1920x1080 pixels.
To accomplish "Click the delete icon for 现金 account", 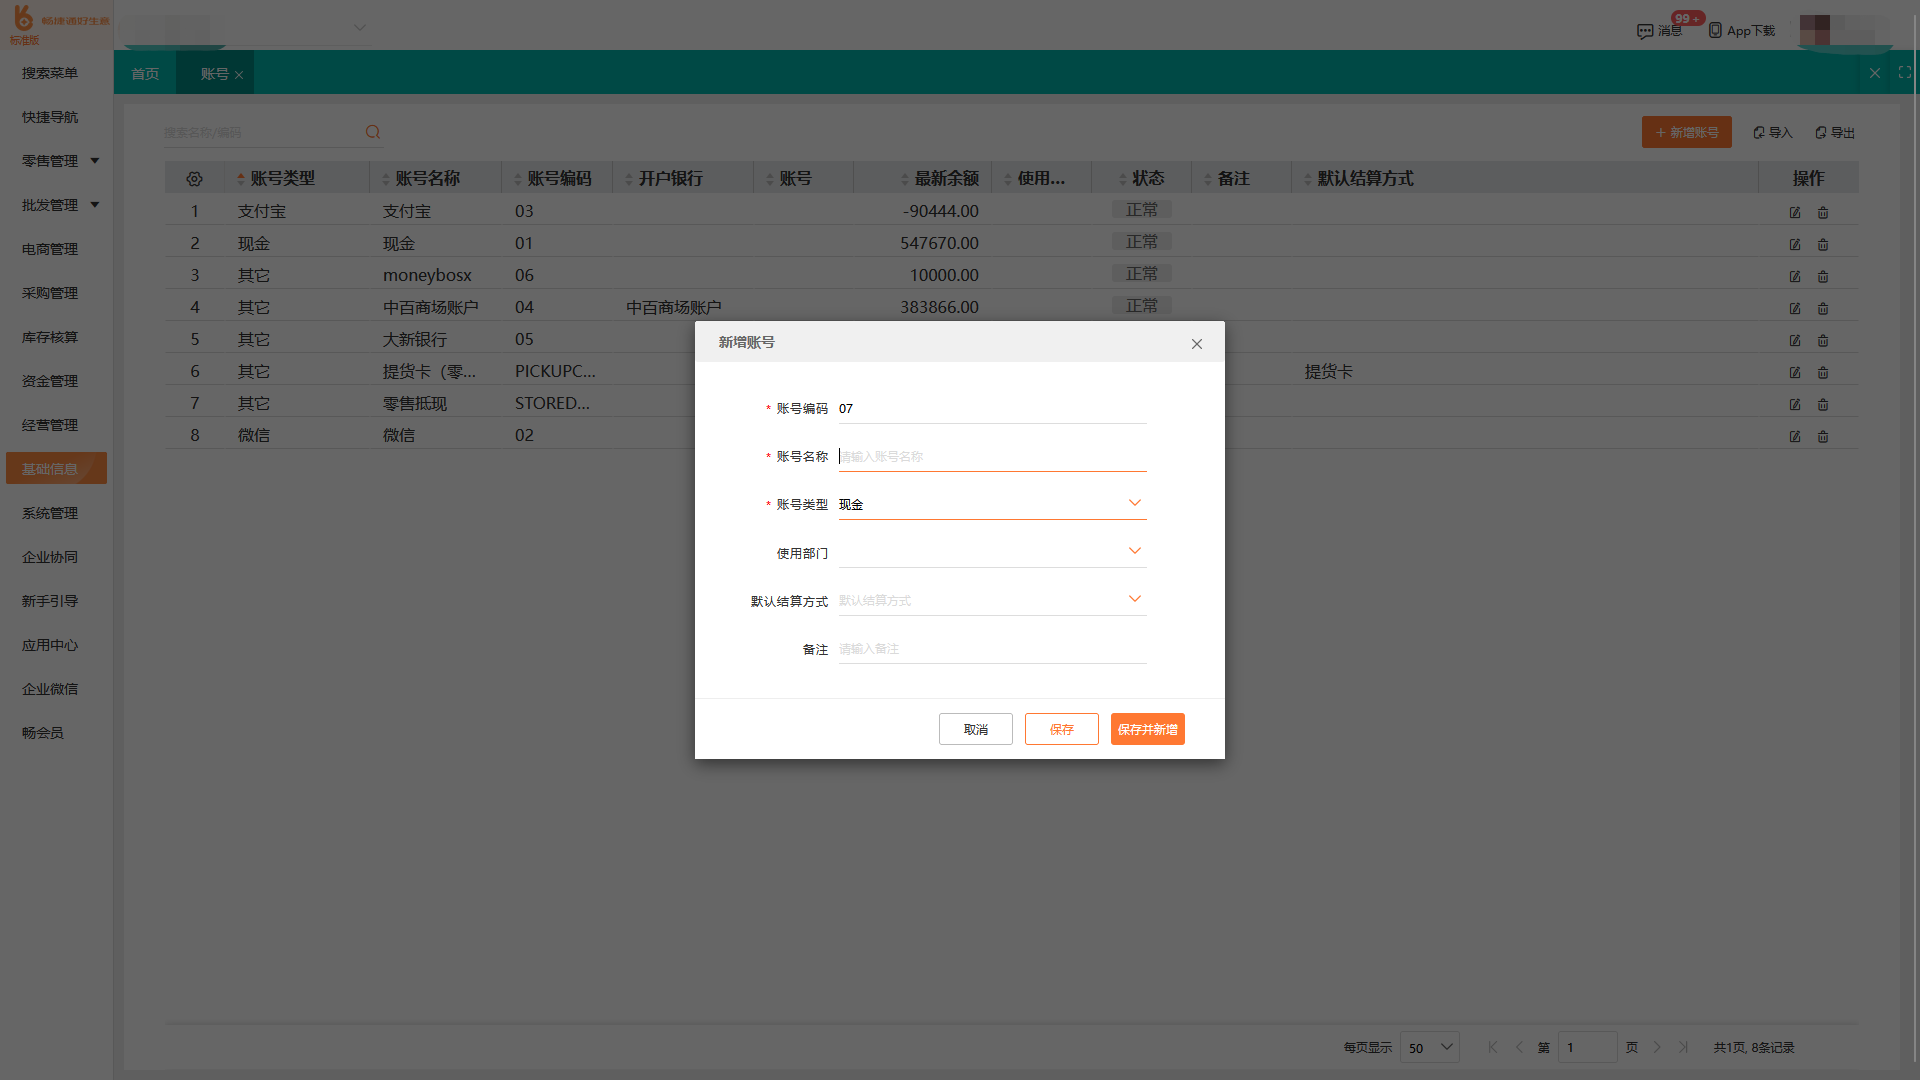I will [x=1824, y=244].
